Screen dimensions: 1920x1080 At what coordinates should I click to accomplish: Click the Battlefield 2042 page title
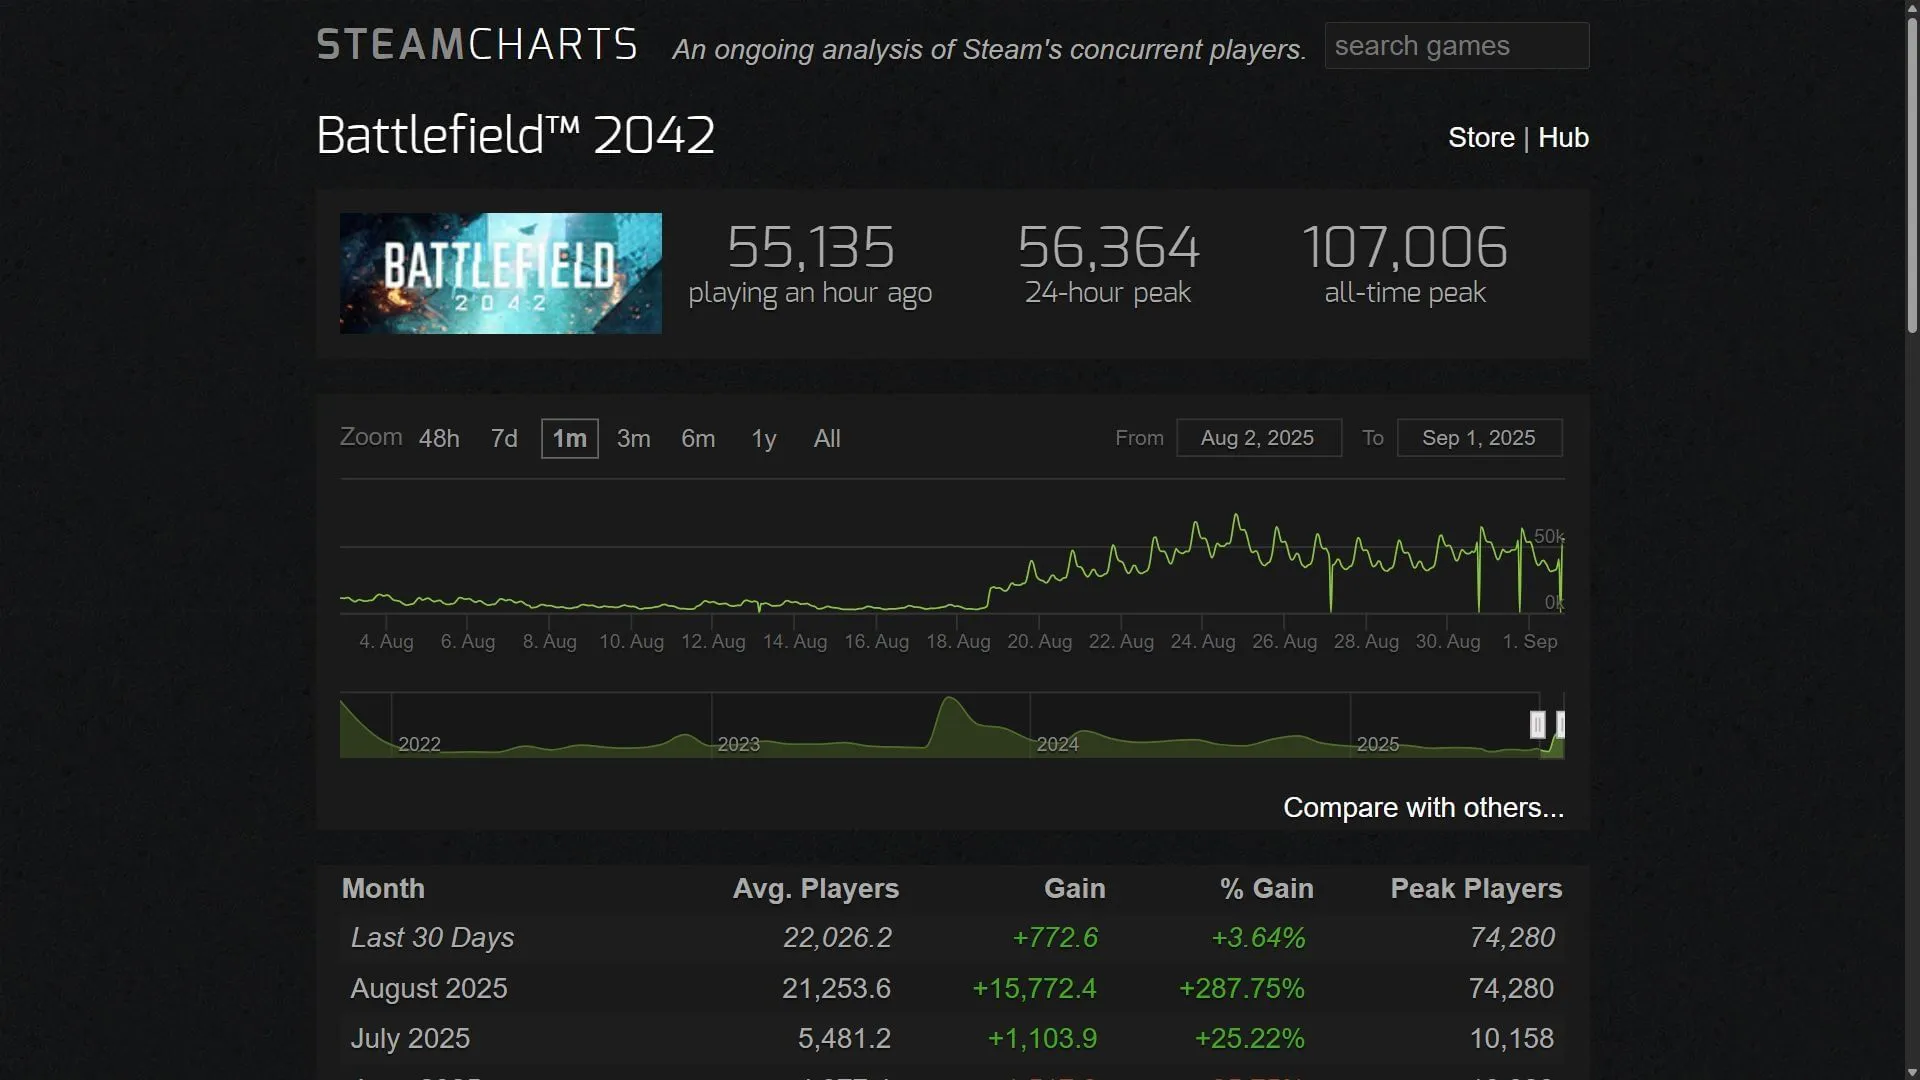click(516, 135)
